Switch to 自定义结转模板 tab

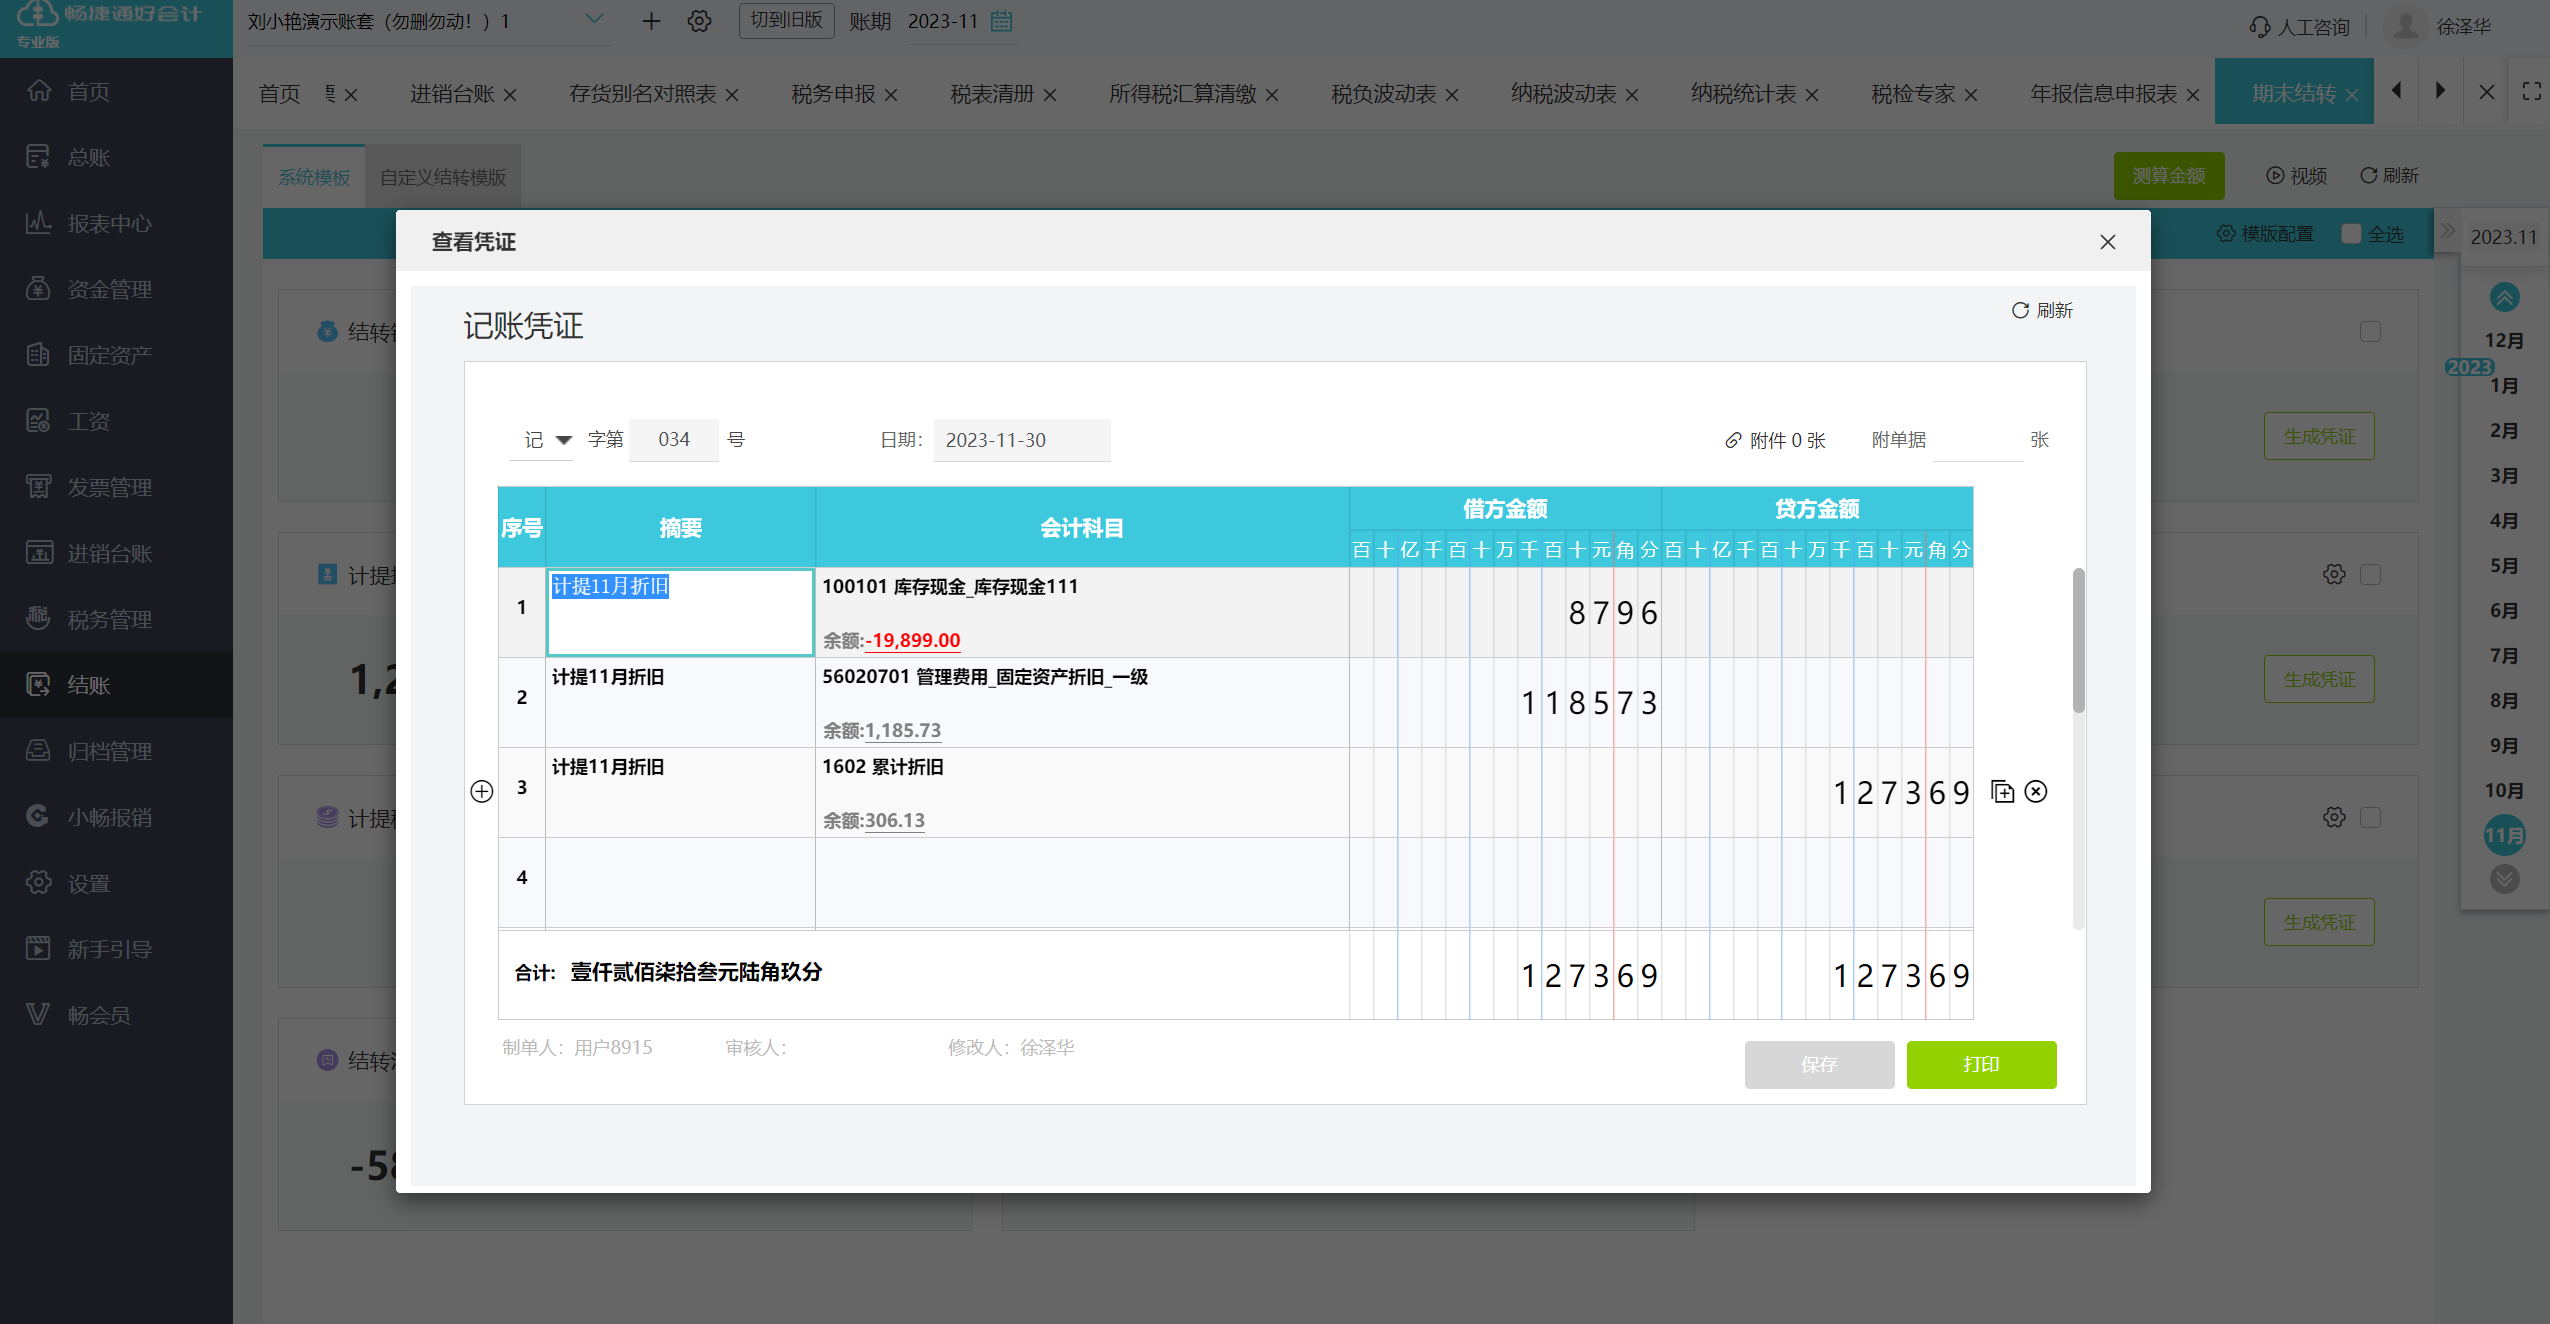pos(444,174)
